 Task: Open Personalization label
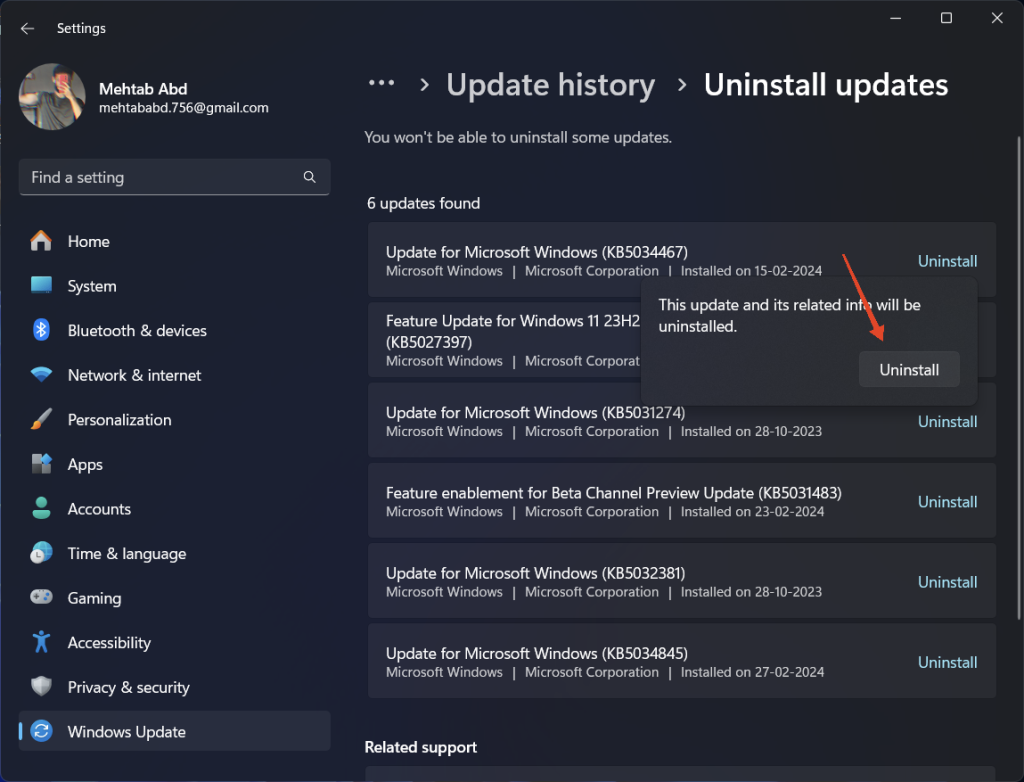[120, 420]
